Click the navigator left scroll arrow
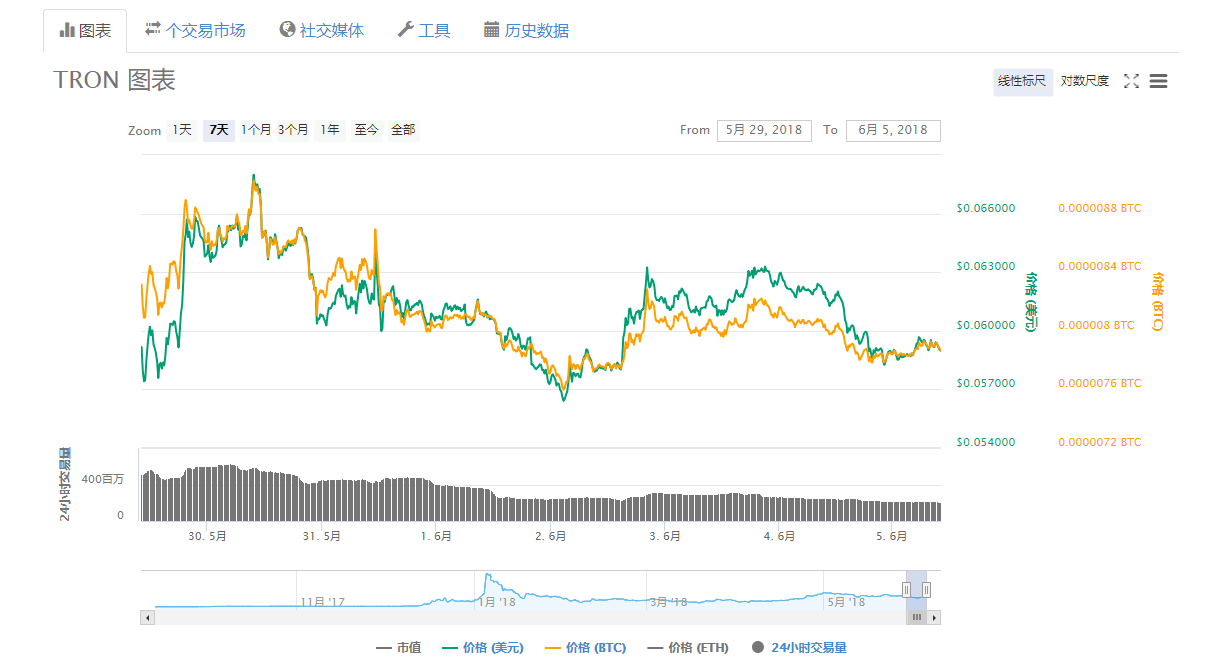This screenshot has width=1214, height=663. click(147, 618)
